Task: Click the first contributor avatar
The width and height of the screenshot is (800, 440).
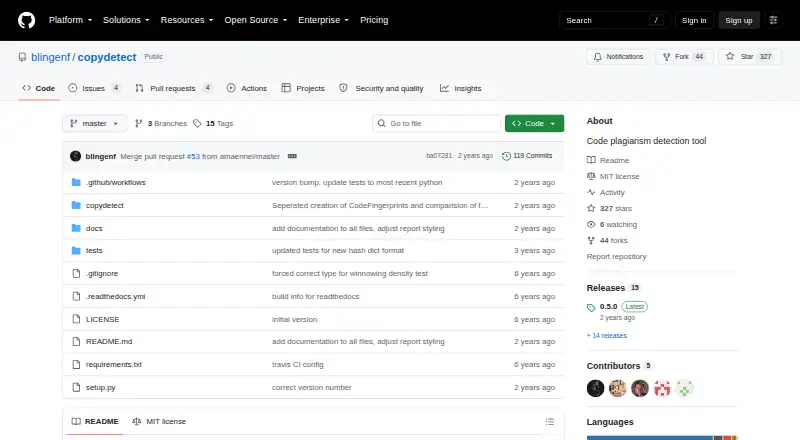Action: pos(595,388)
